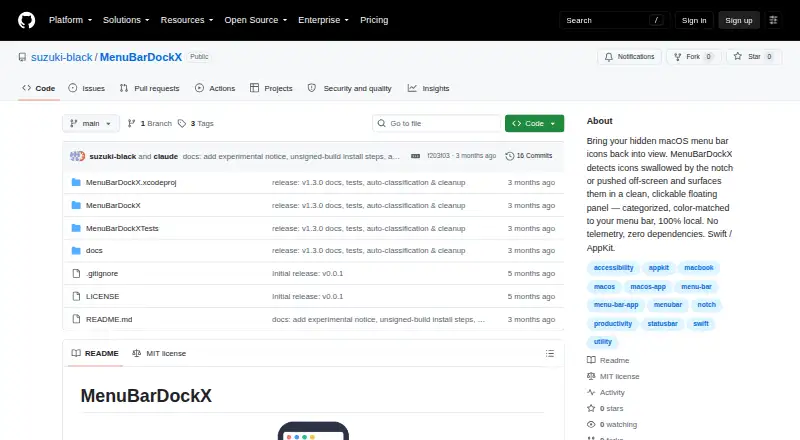Screen dimensions: 800x440
Task: Click the GitHub logo icon
Action: 27,20
